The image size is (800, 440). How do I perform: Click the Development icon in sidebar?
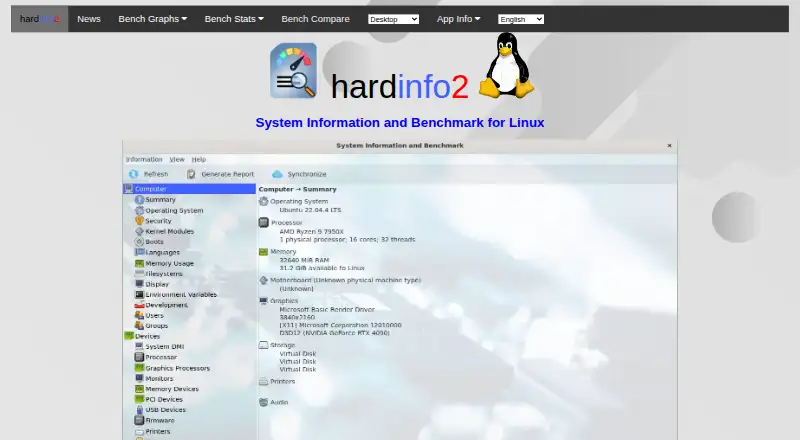[x=139, y=305]
